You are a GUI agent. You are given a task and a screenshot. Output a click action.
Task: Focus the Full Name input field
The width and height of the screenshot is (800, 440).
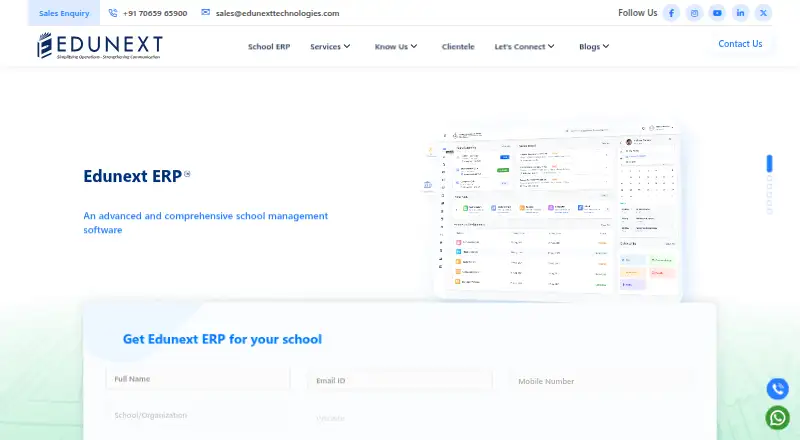coord(198,379)
